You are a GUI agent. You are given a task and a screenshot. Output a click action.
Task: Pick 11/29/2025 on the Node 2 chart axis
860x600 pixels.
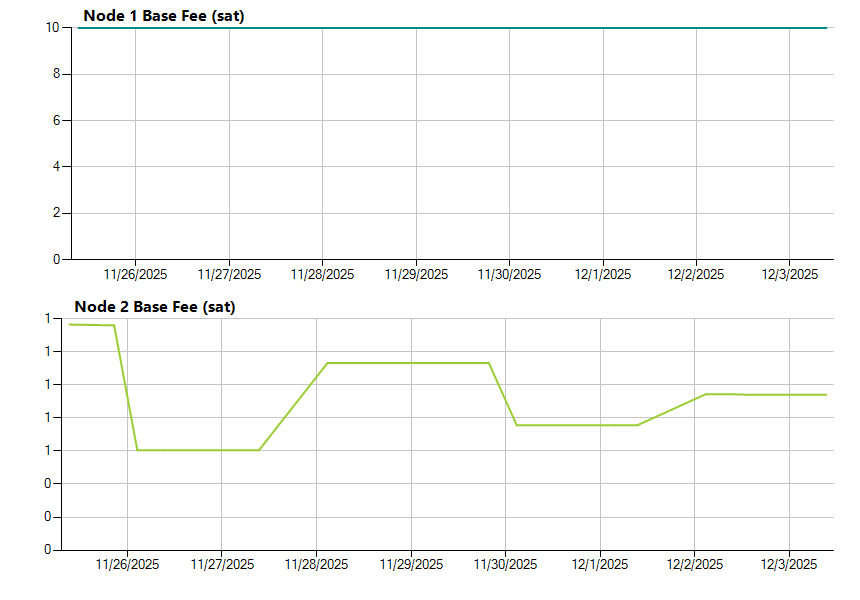point(411,565)
